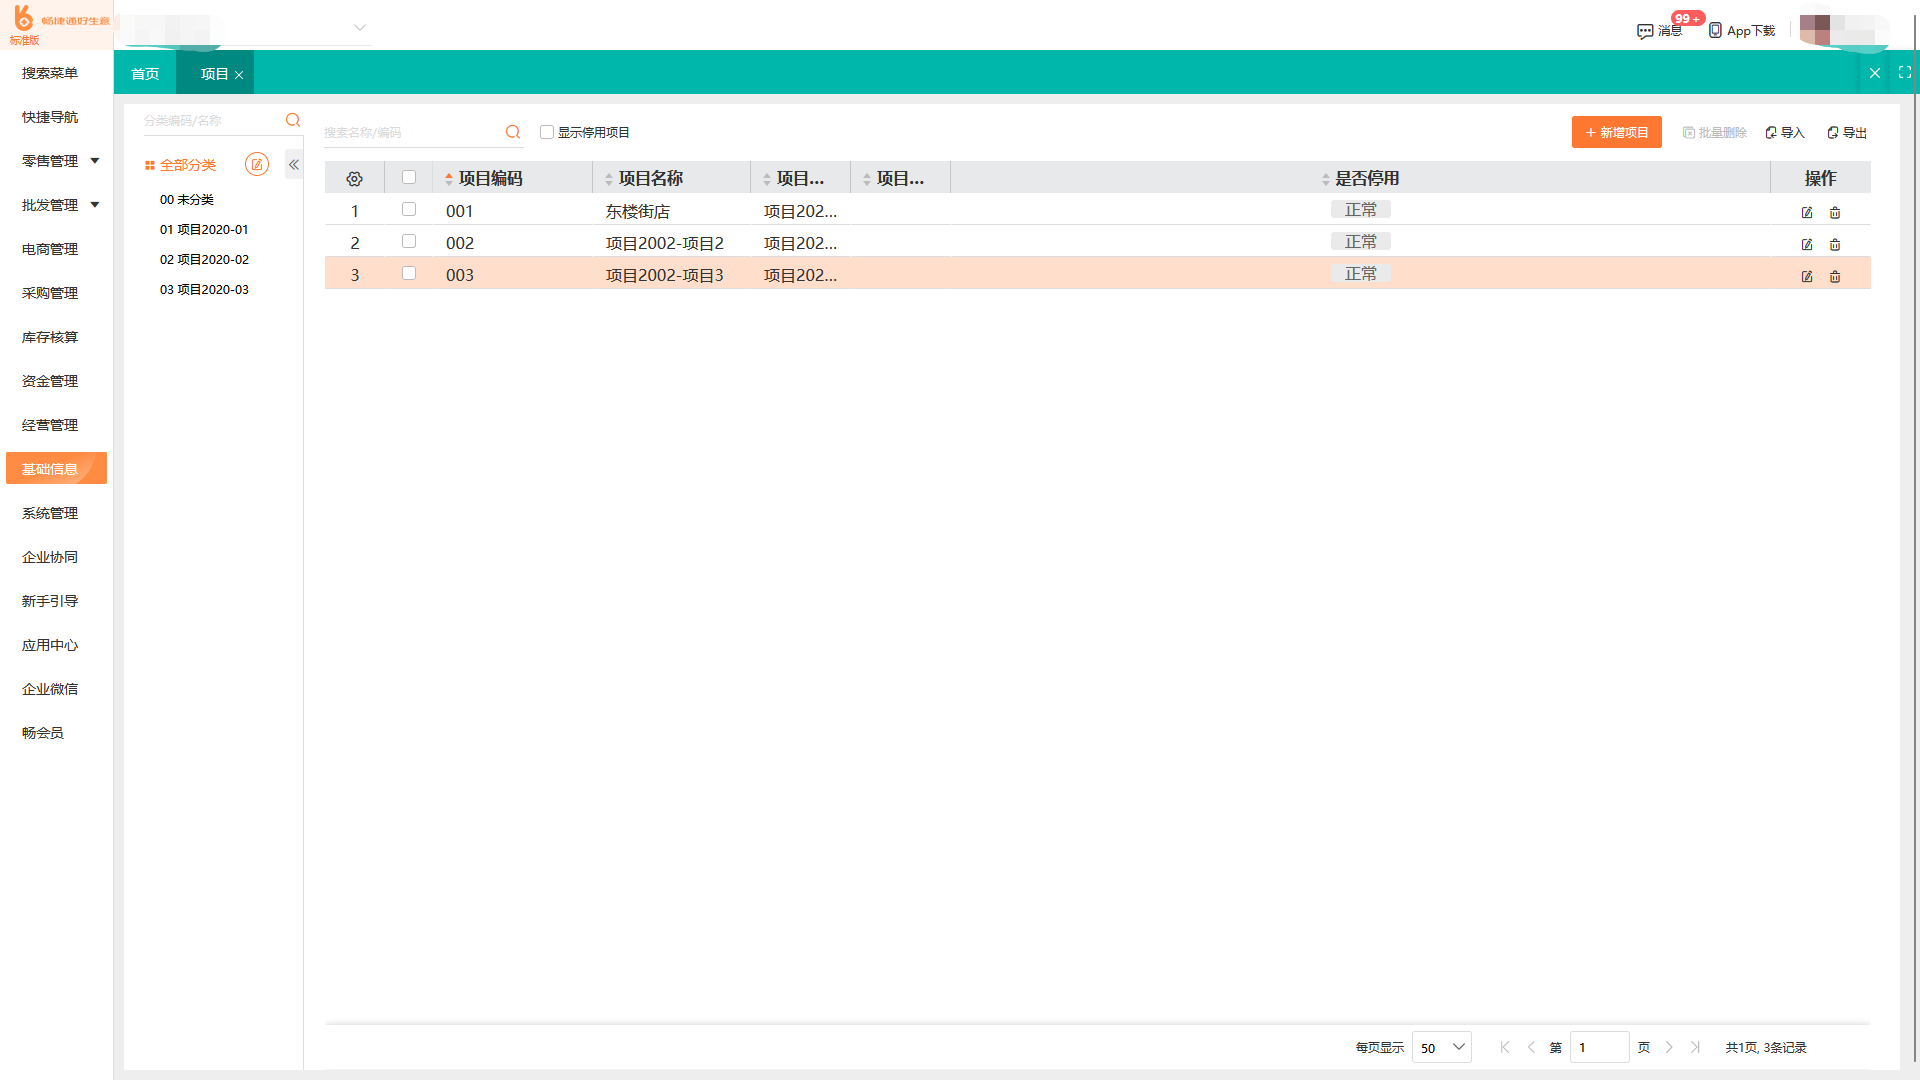Image resolution: width=1920 pixels, height=1080 pixels.
Task: Click the 新增项目 button
Action: click(1615, 132)
